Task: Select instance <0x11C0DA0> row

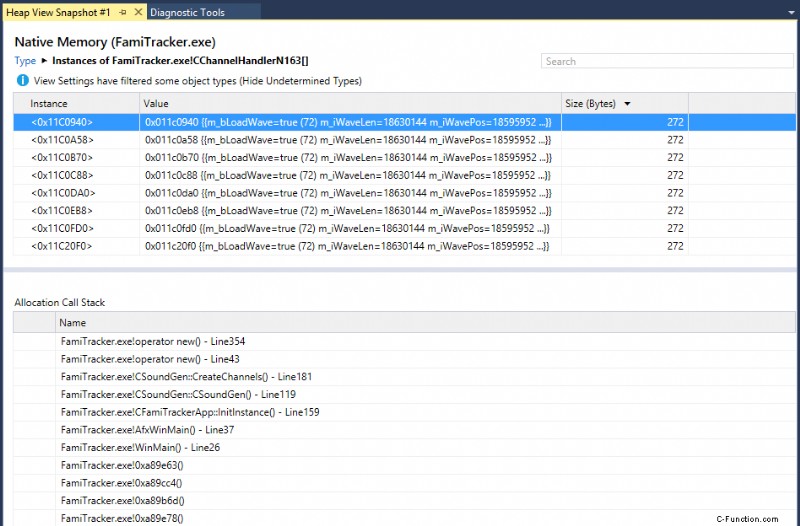Action: click(x=62, y=193)
